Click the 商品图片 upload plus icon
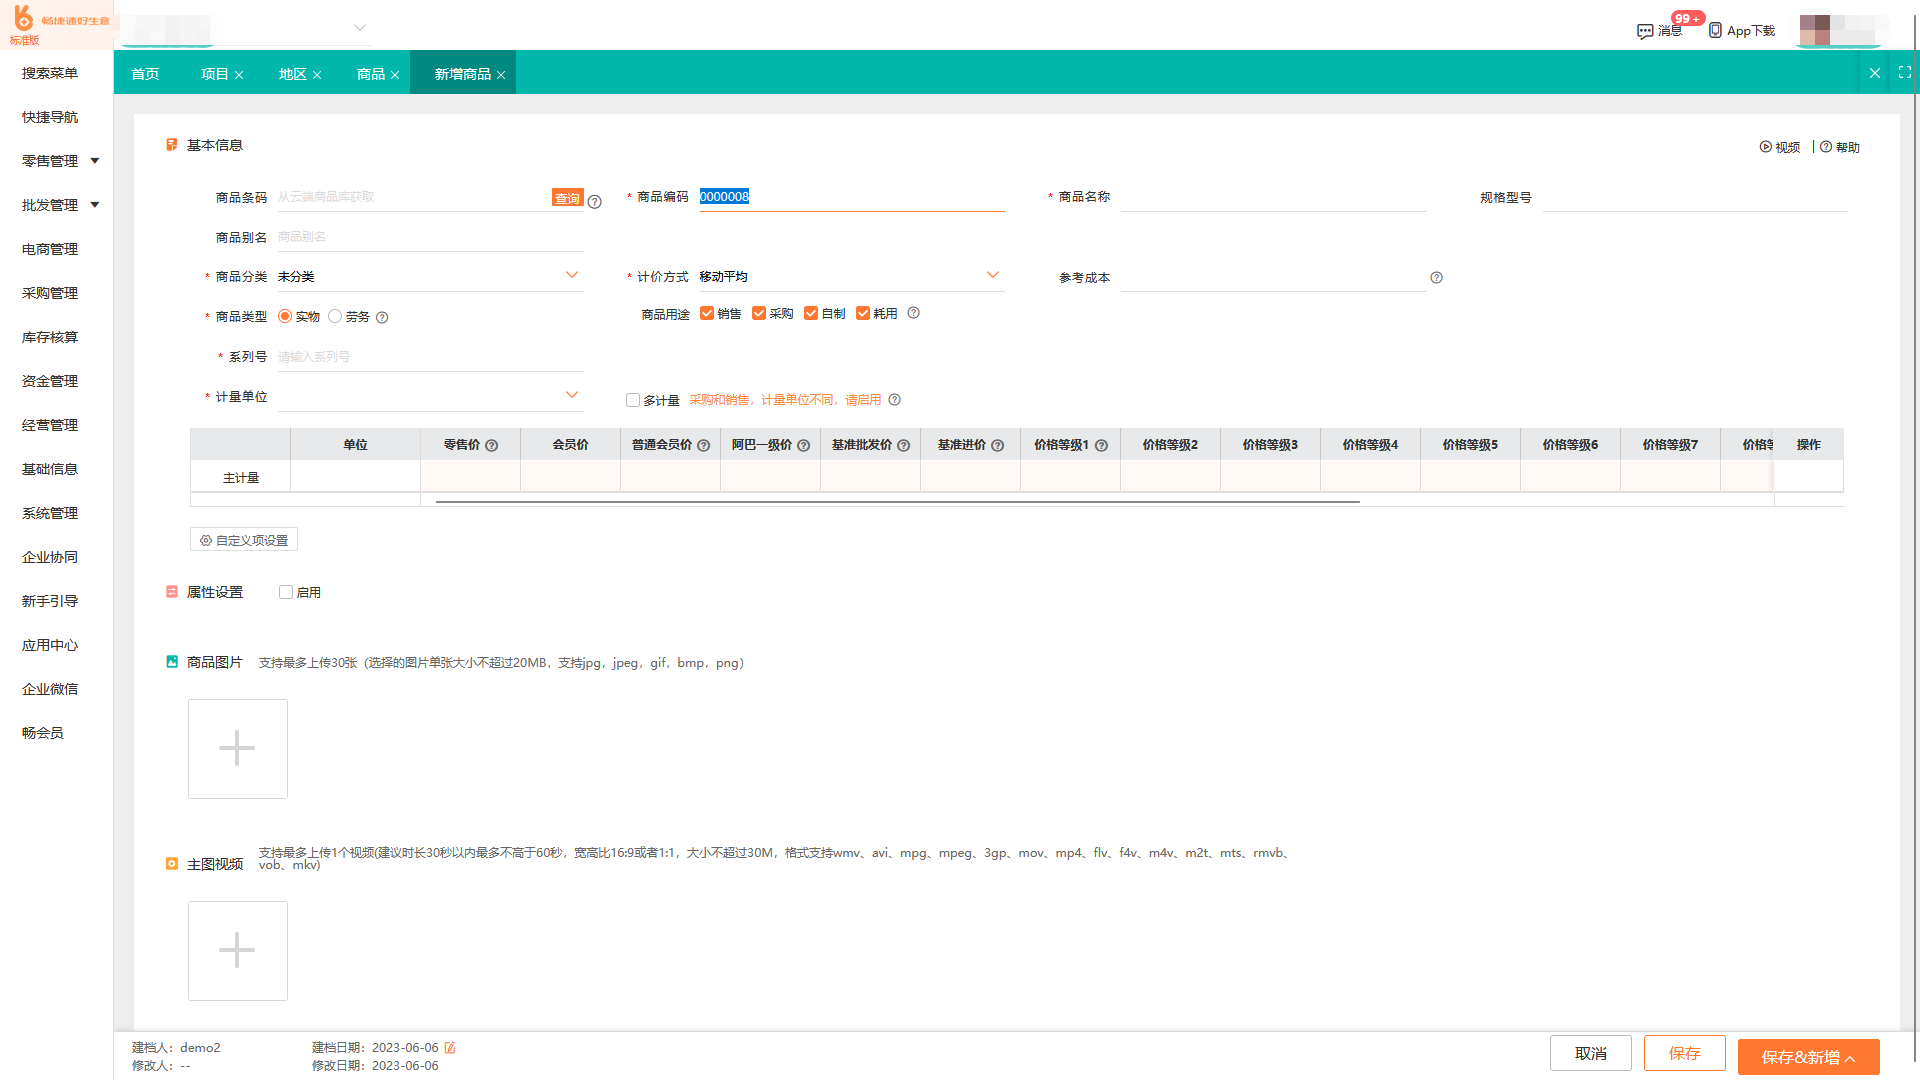This screenshot has height=1080, width=1920. pyautogui.click(x=237, y=748)
